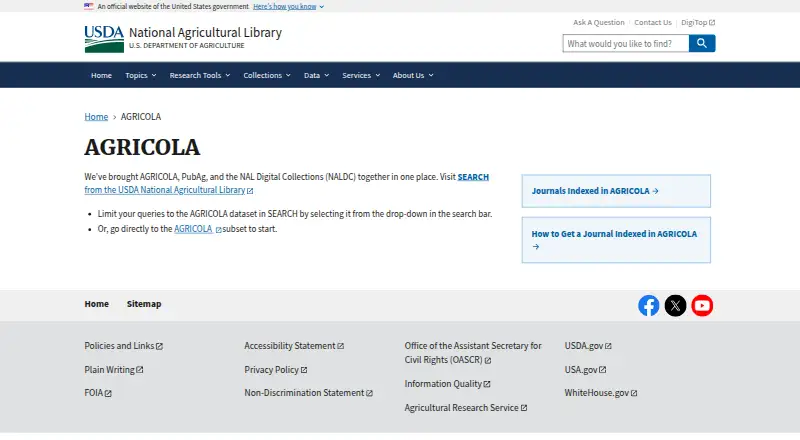Viewport: 800px width, 440px height.
Task: Open Journals Indexed in AGRICOLA card
Action: (616, 191)
